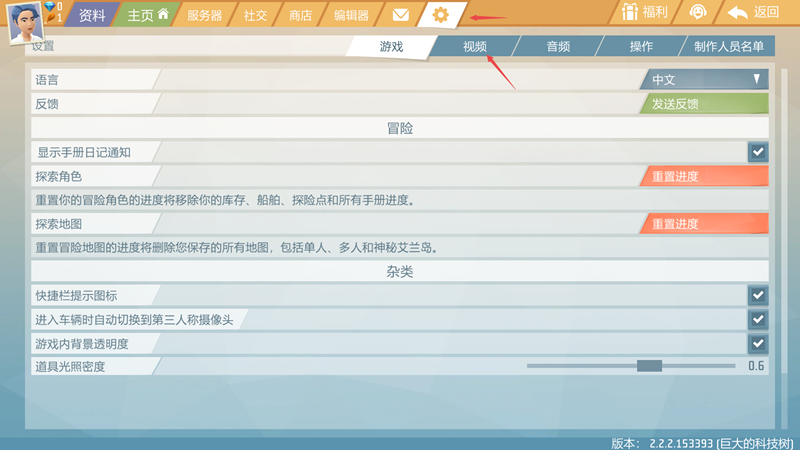The height and width of the screenshot is (450, 800).
Task: Disable 快捷栏提示图标 checkbox
Action: 758,295
